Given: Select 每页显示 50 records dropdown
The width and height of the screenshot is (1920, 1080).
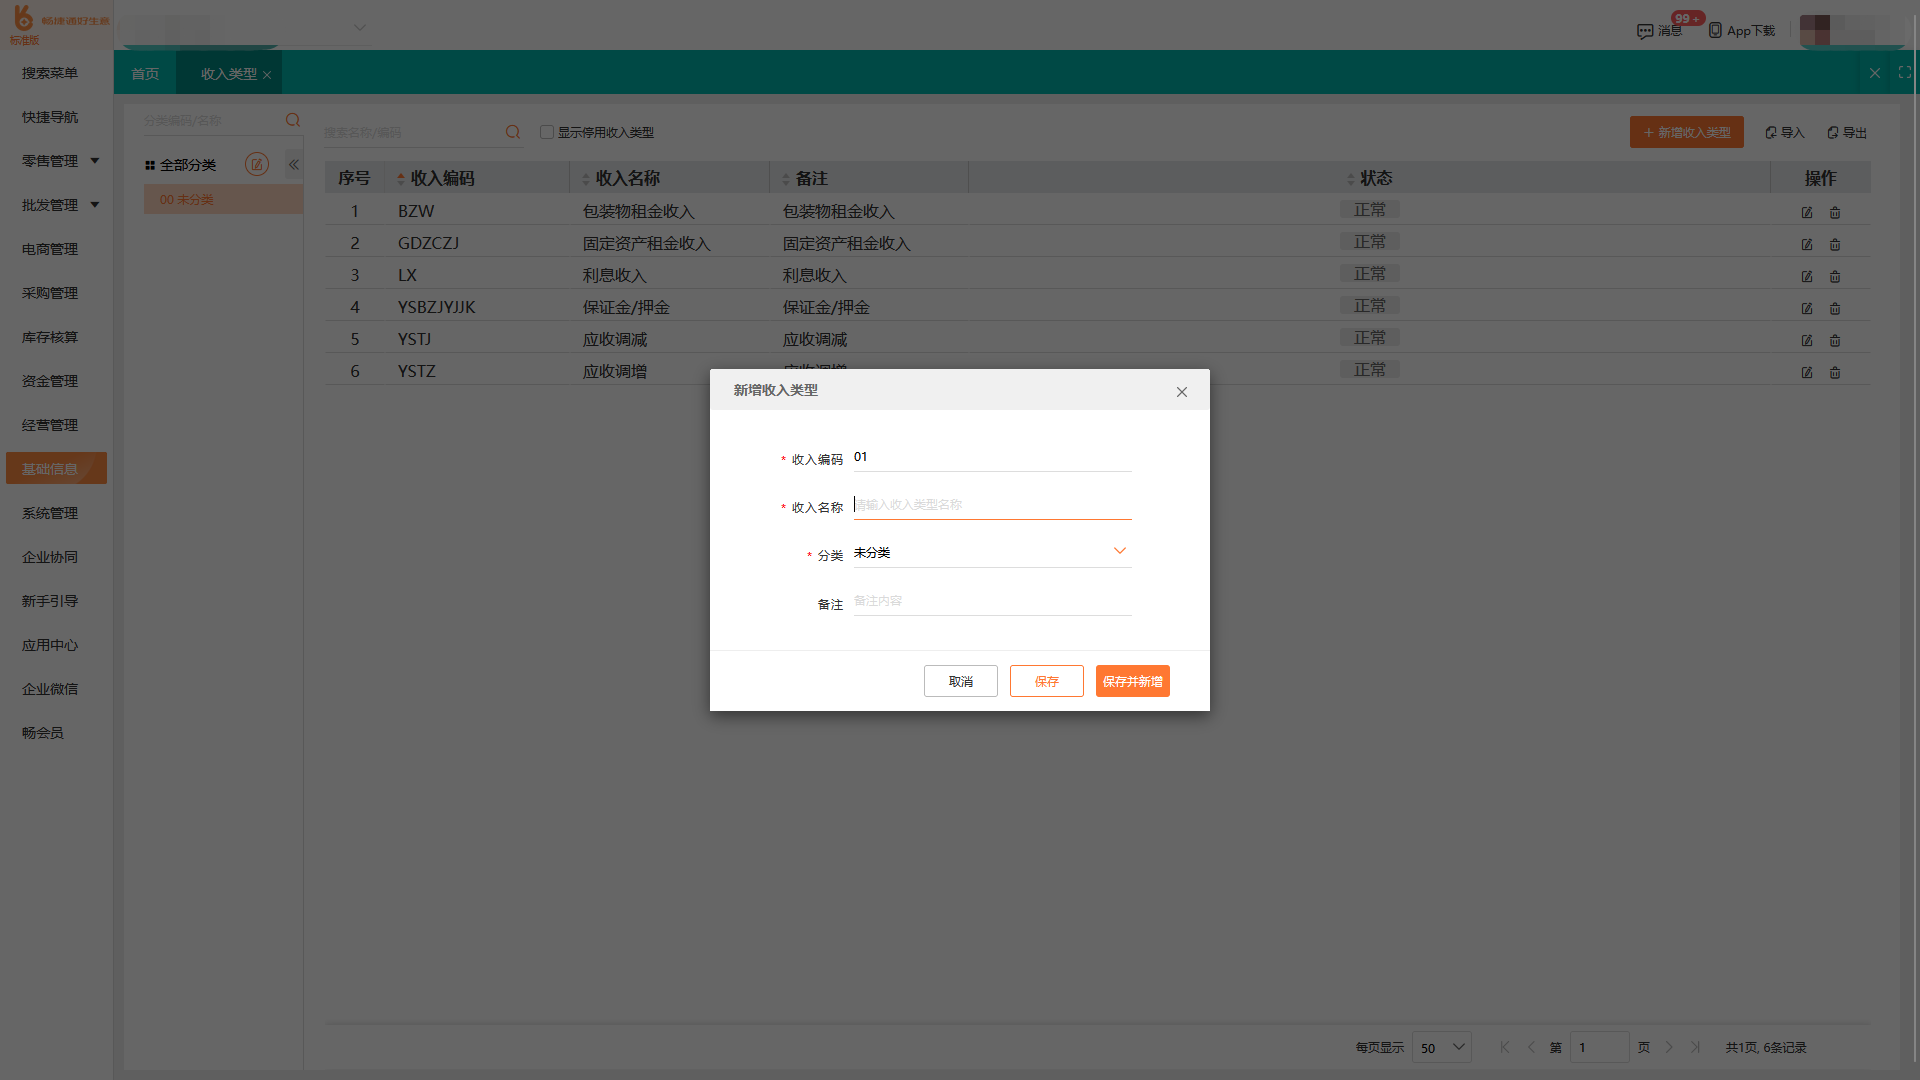Looking at the screenshot, I should 1441,1046.
